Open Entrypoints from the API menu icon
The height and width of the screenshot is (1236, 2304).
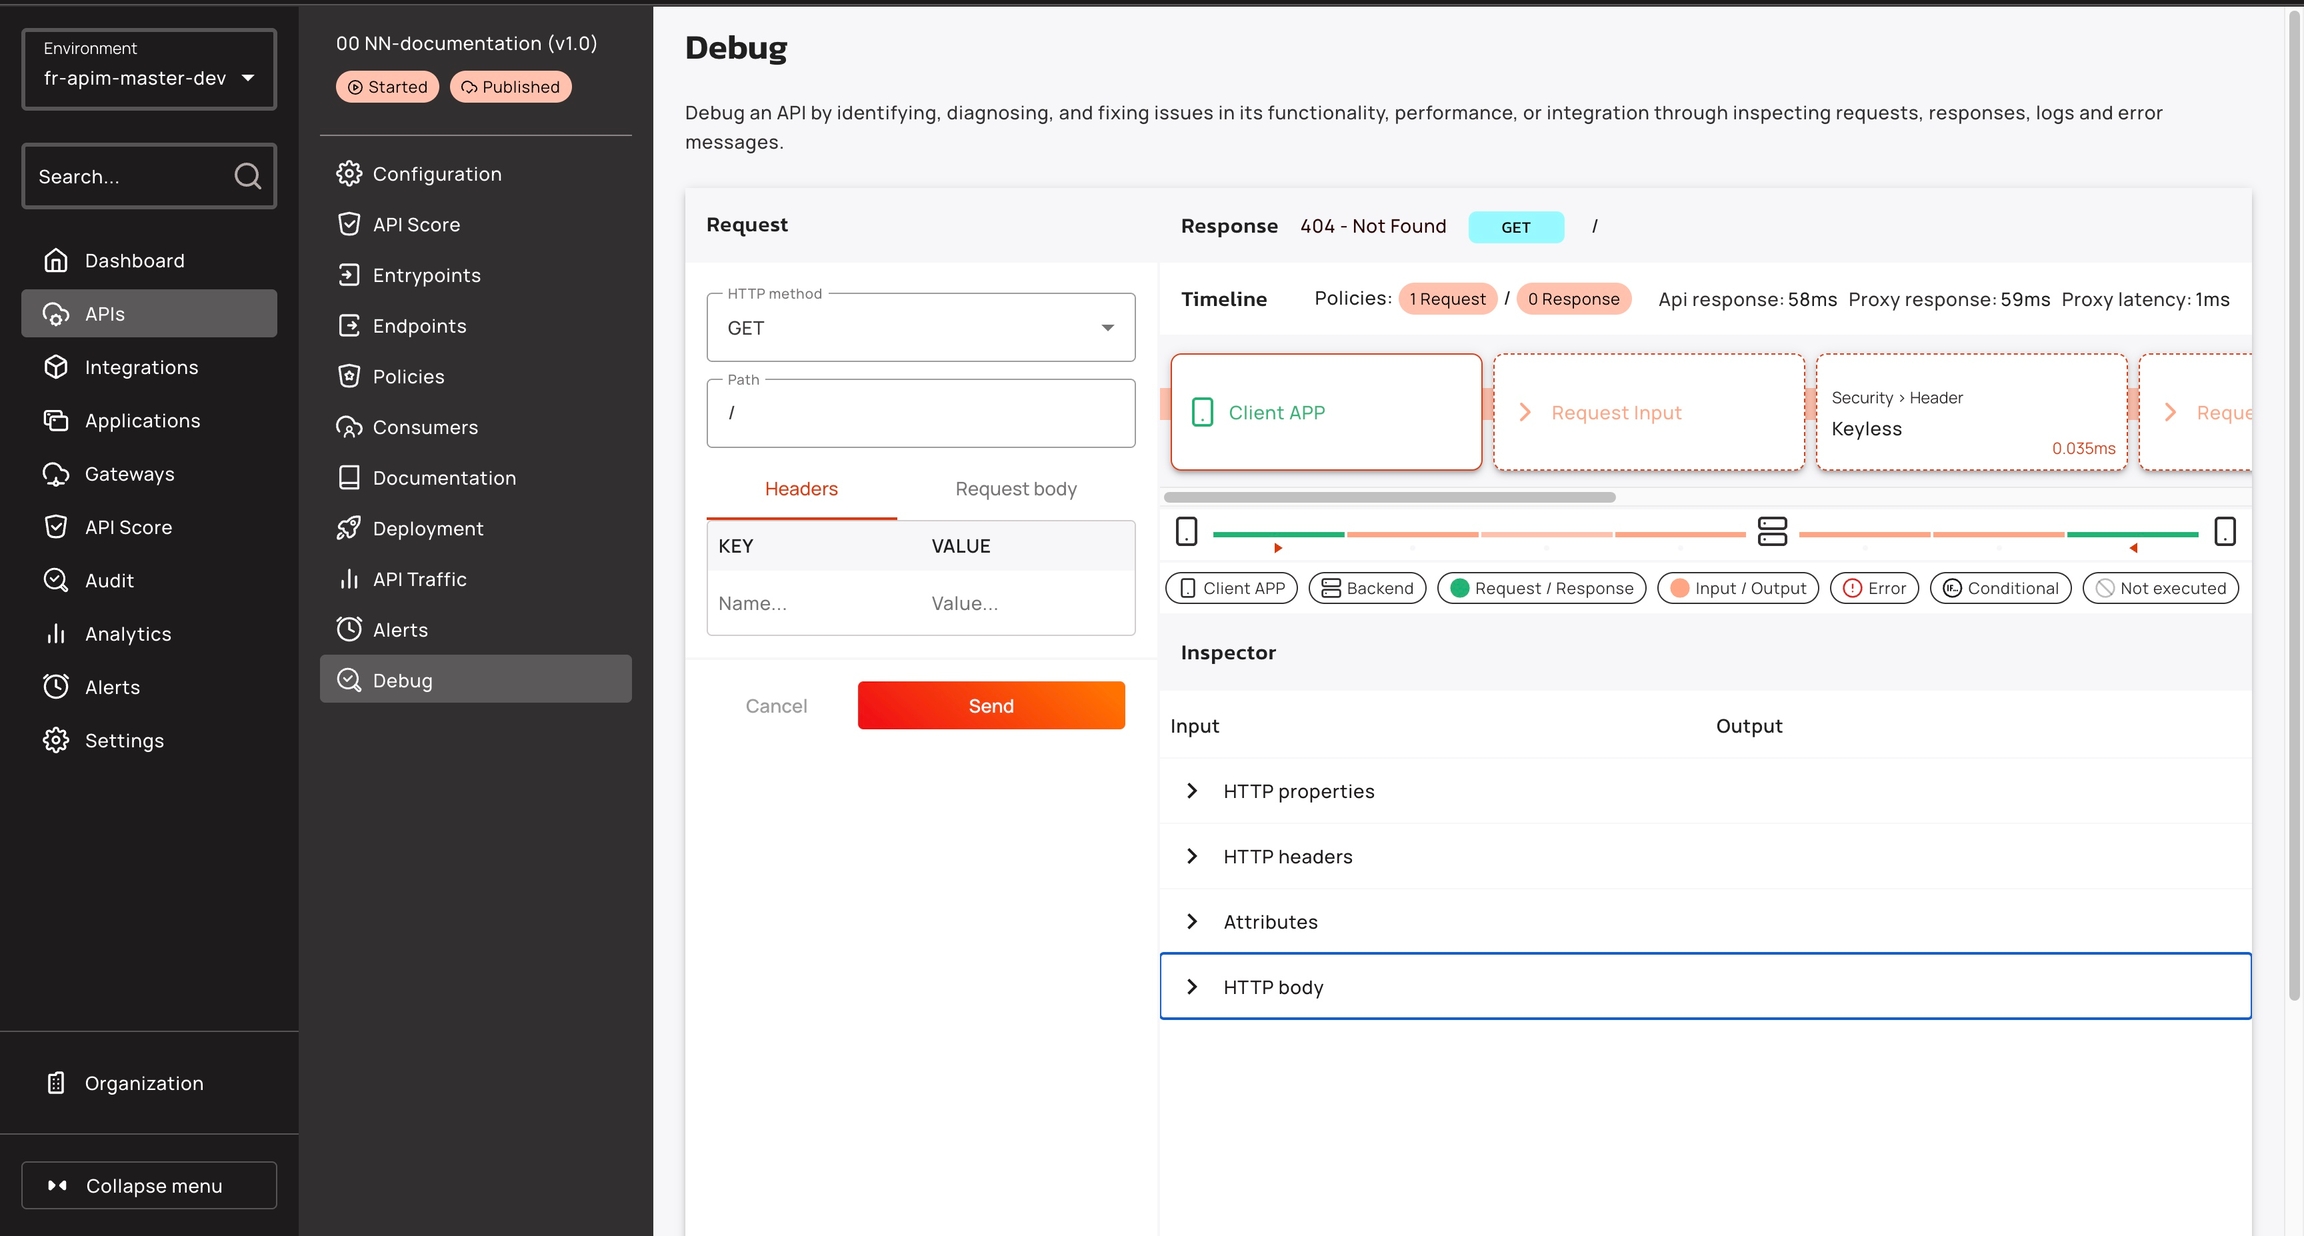point(348,275)
